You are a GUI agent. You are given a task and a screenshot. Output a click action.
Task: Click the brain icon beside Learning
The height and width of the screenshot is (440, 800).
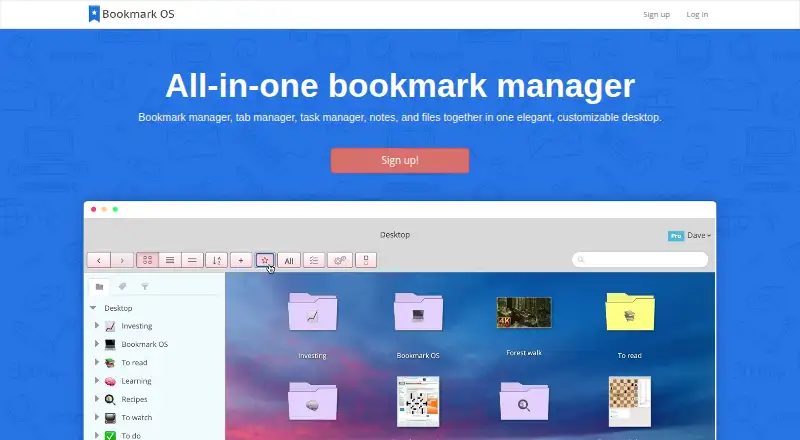(x=110, y=381)
